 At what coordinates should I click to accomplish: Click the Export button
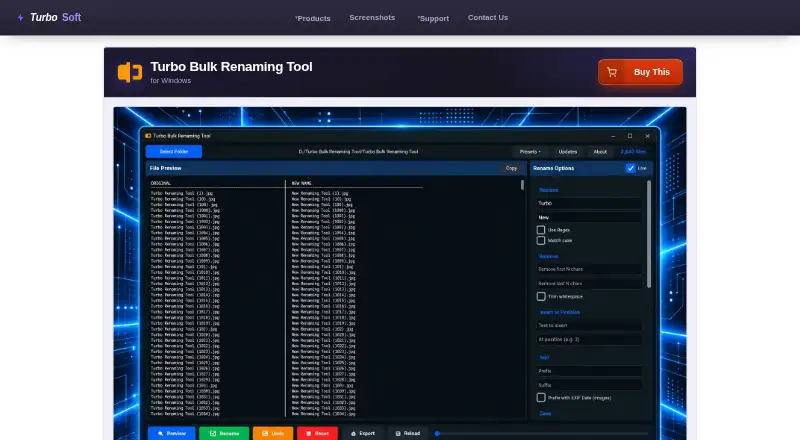point(363,433)
